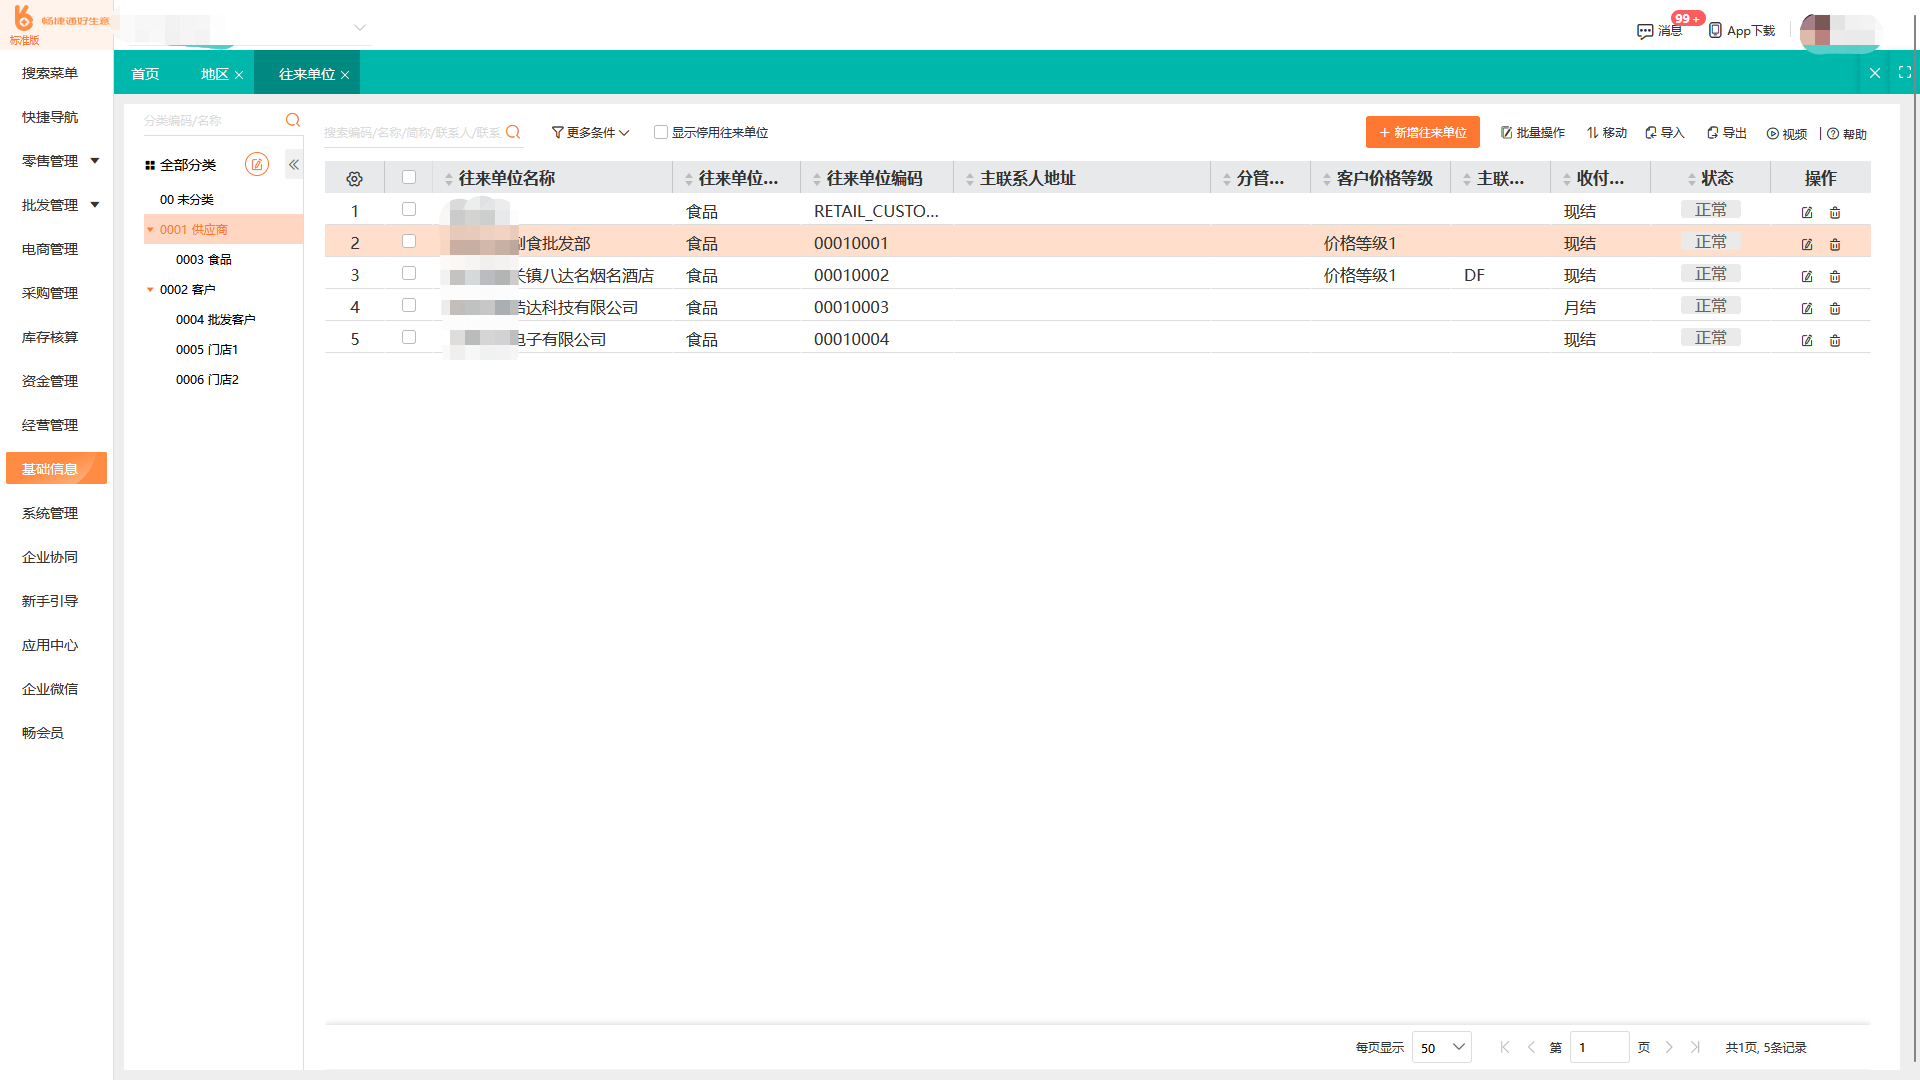Click the 新增往来单位 button

click(x=1423, y=131)
